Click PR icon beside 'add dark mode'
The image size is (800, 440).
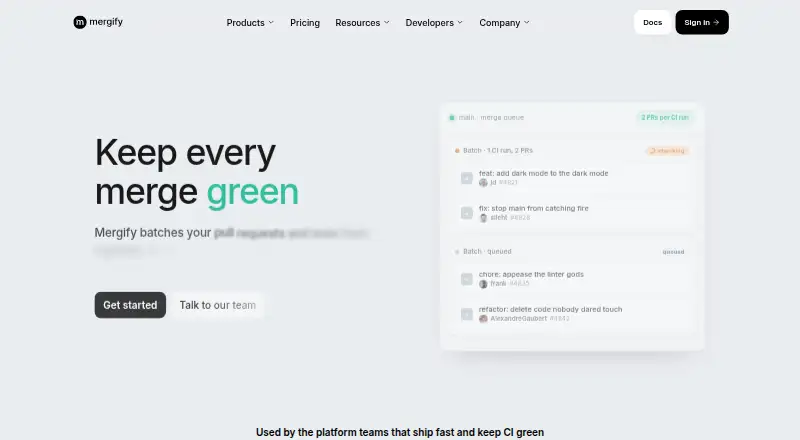point(466,178)
